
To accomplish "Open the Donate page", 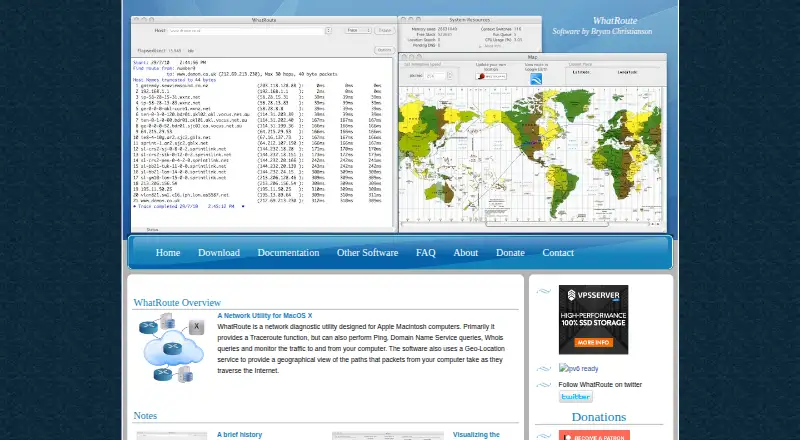I will (x=510, y=253).
